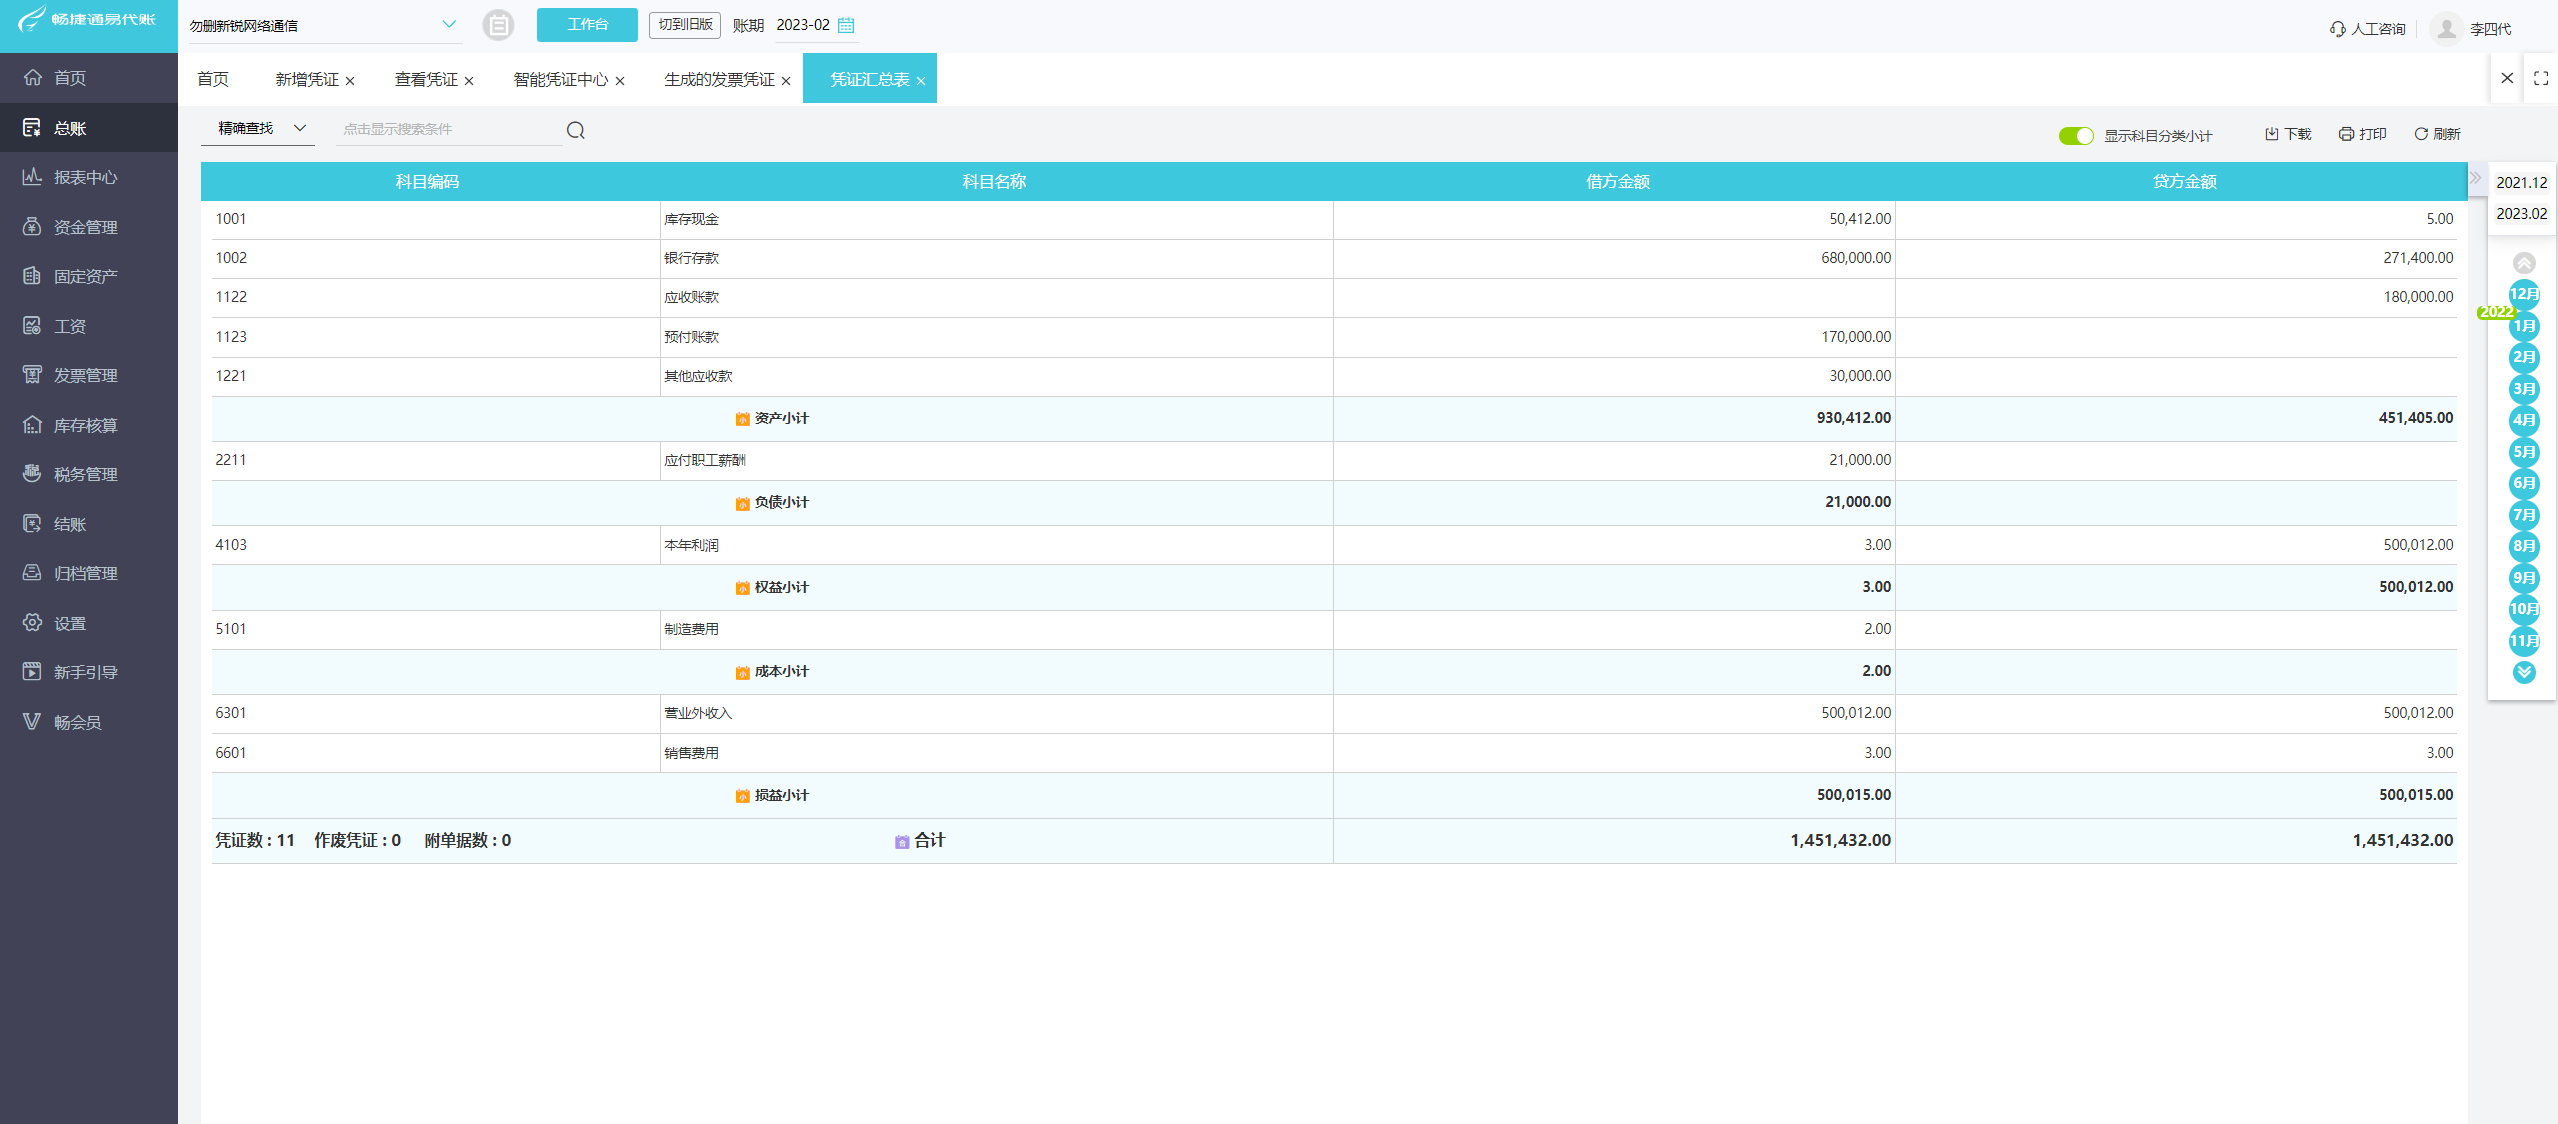Click the print icon for voucher summary
The image size is (2558, 1124).
tap(2344, 134)
